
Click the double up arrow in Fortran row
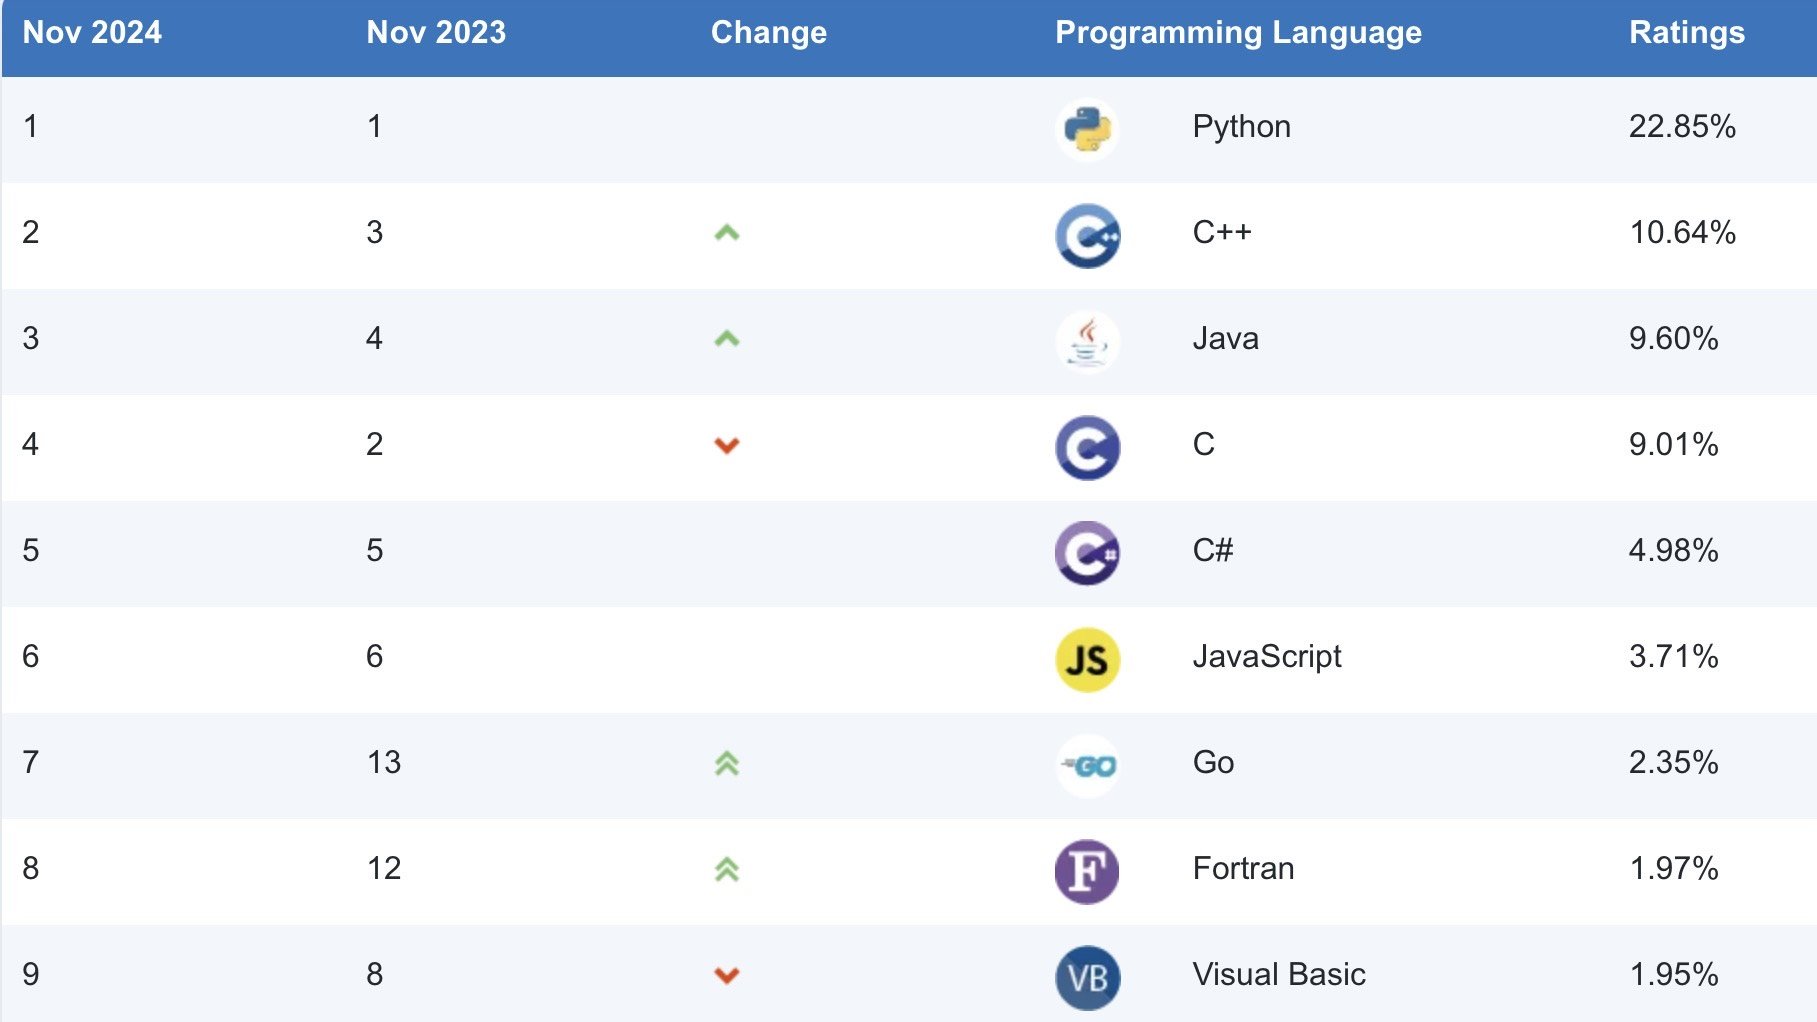coord(727,870)
